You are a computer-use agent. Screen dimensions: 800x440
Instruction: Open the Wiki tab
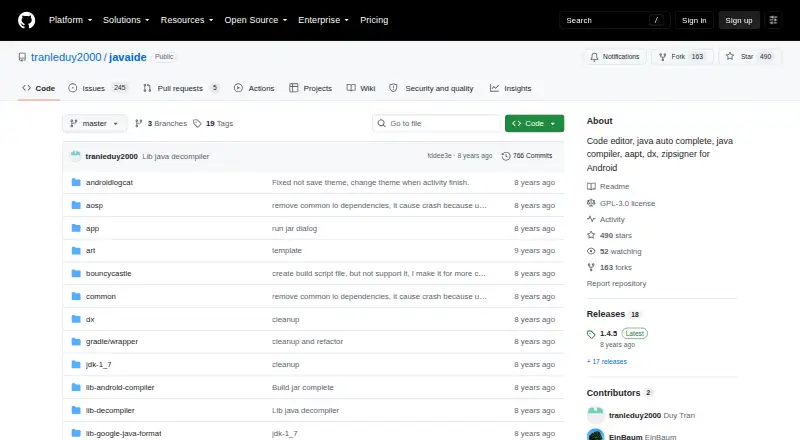361,88
